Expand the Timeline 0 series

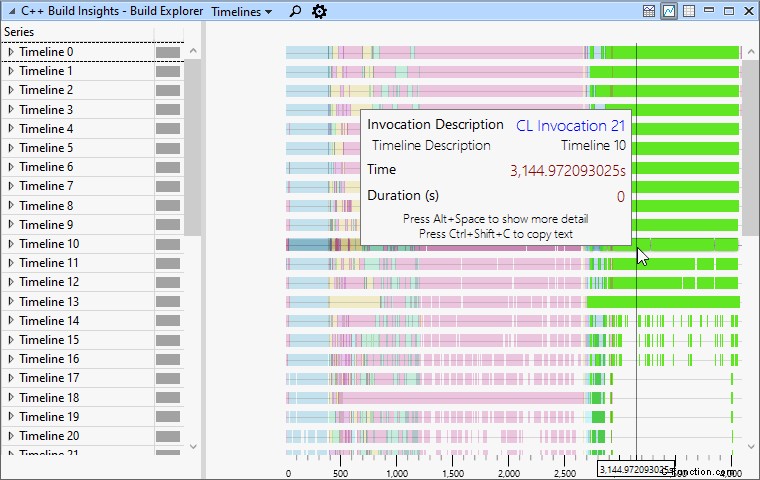click(11, 52)
